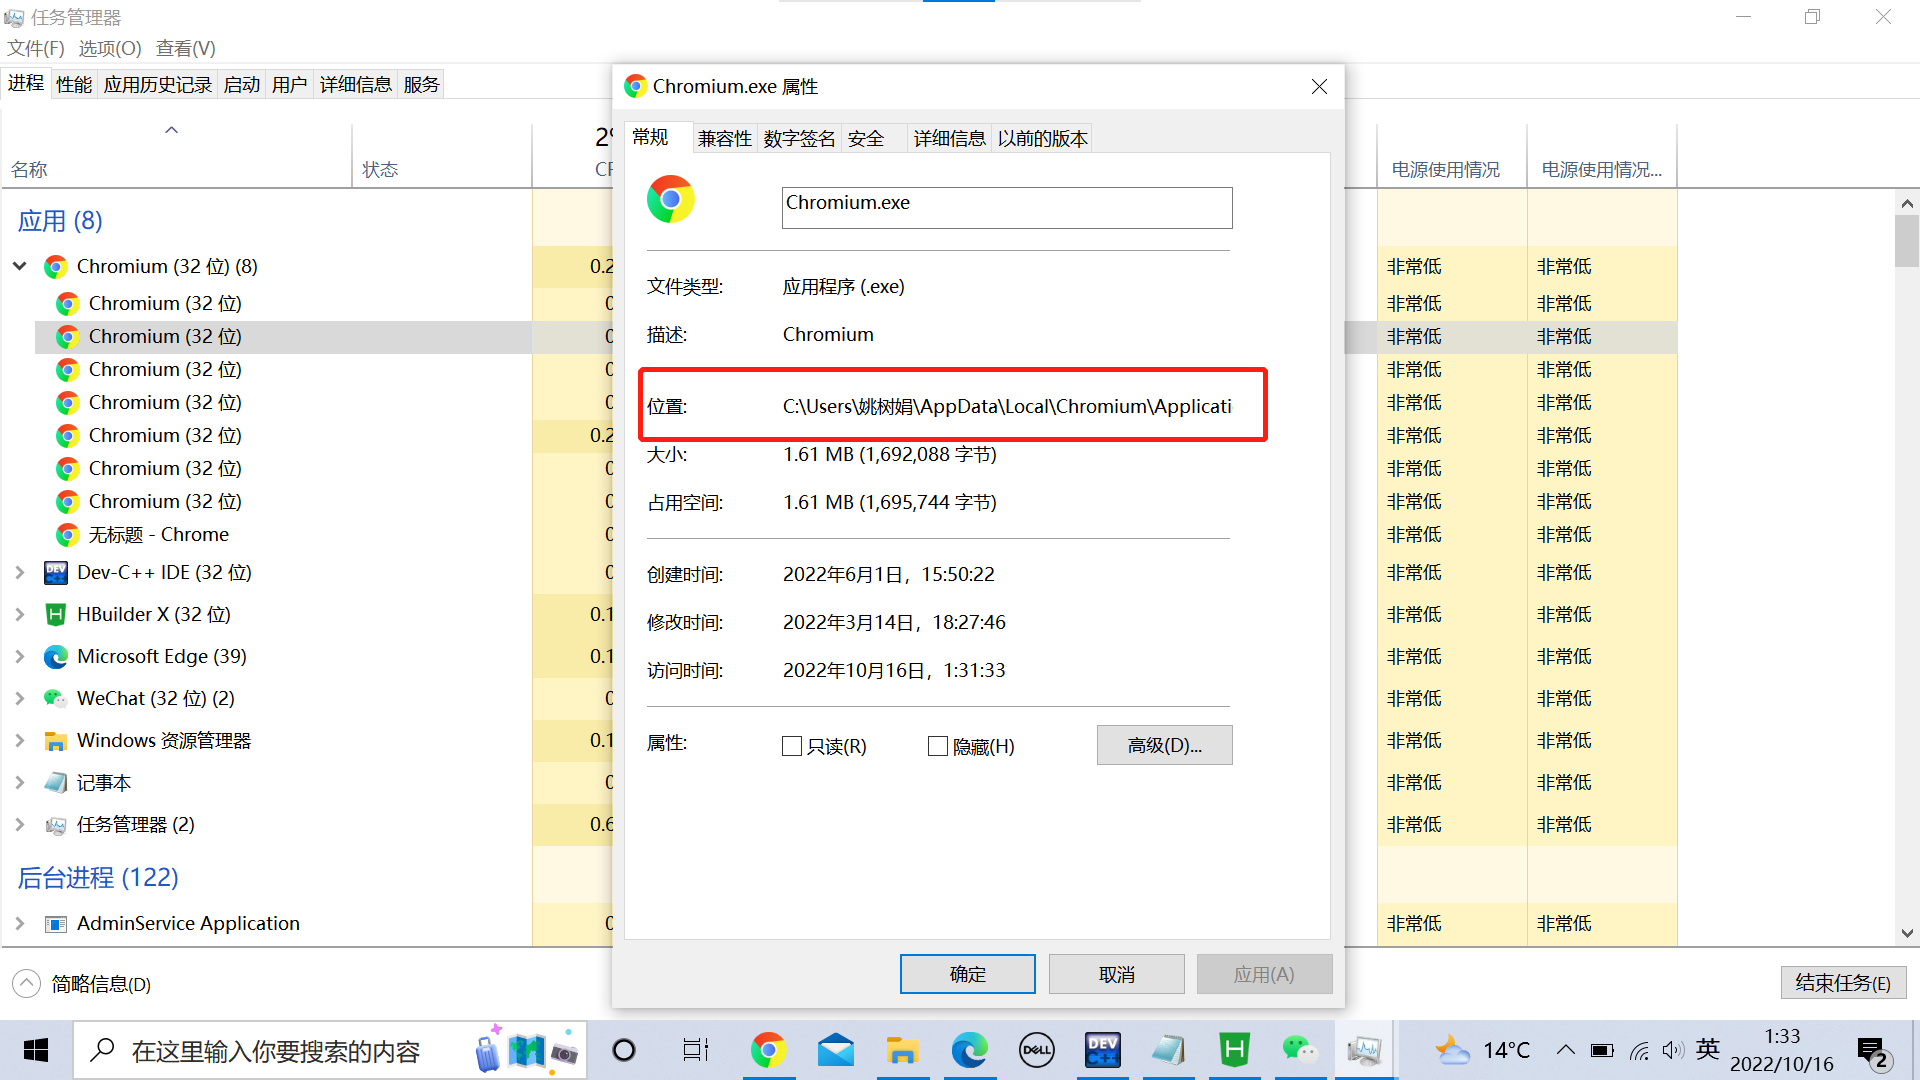
Task: Expand the Microsoft Edge (39) group
Action: (x=20, y=656)
